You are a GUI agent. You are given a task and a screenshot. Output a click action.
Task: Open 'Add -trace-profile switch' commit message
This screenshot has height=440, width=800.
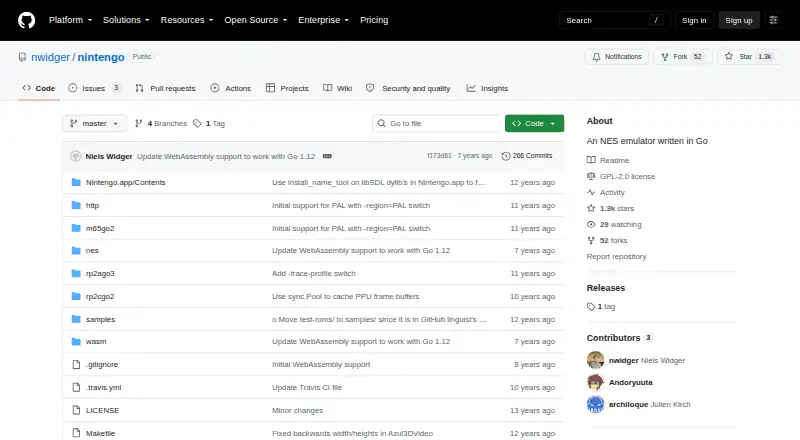pyautogui.click(x=314, y=274)
